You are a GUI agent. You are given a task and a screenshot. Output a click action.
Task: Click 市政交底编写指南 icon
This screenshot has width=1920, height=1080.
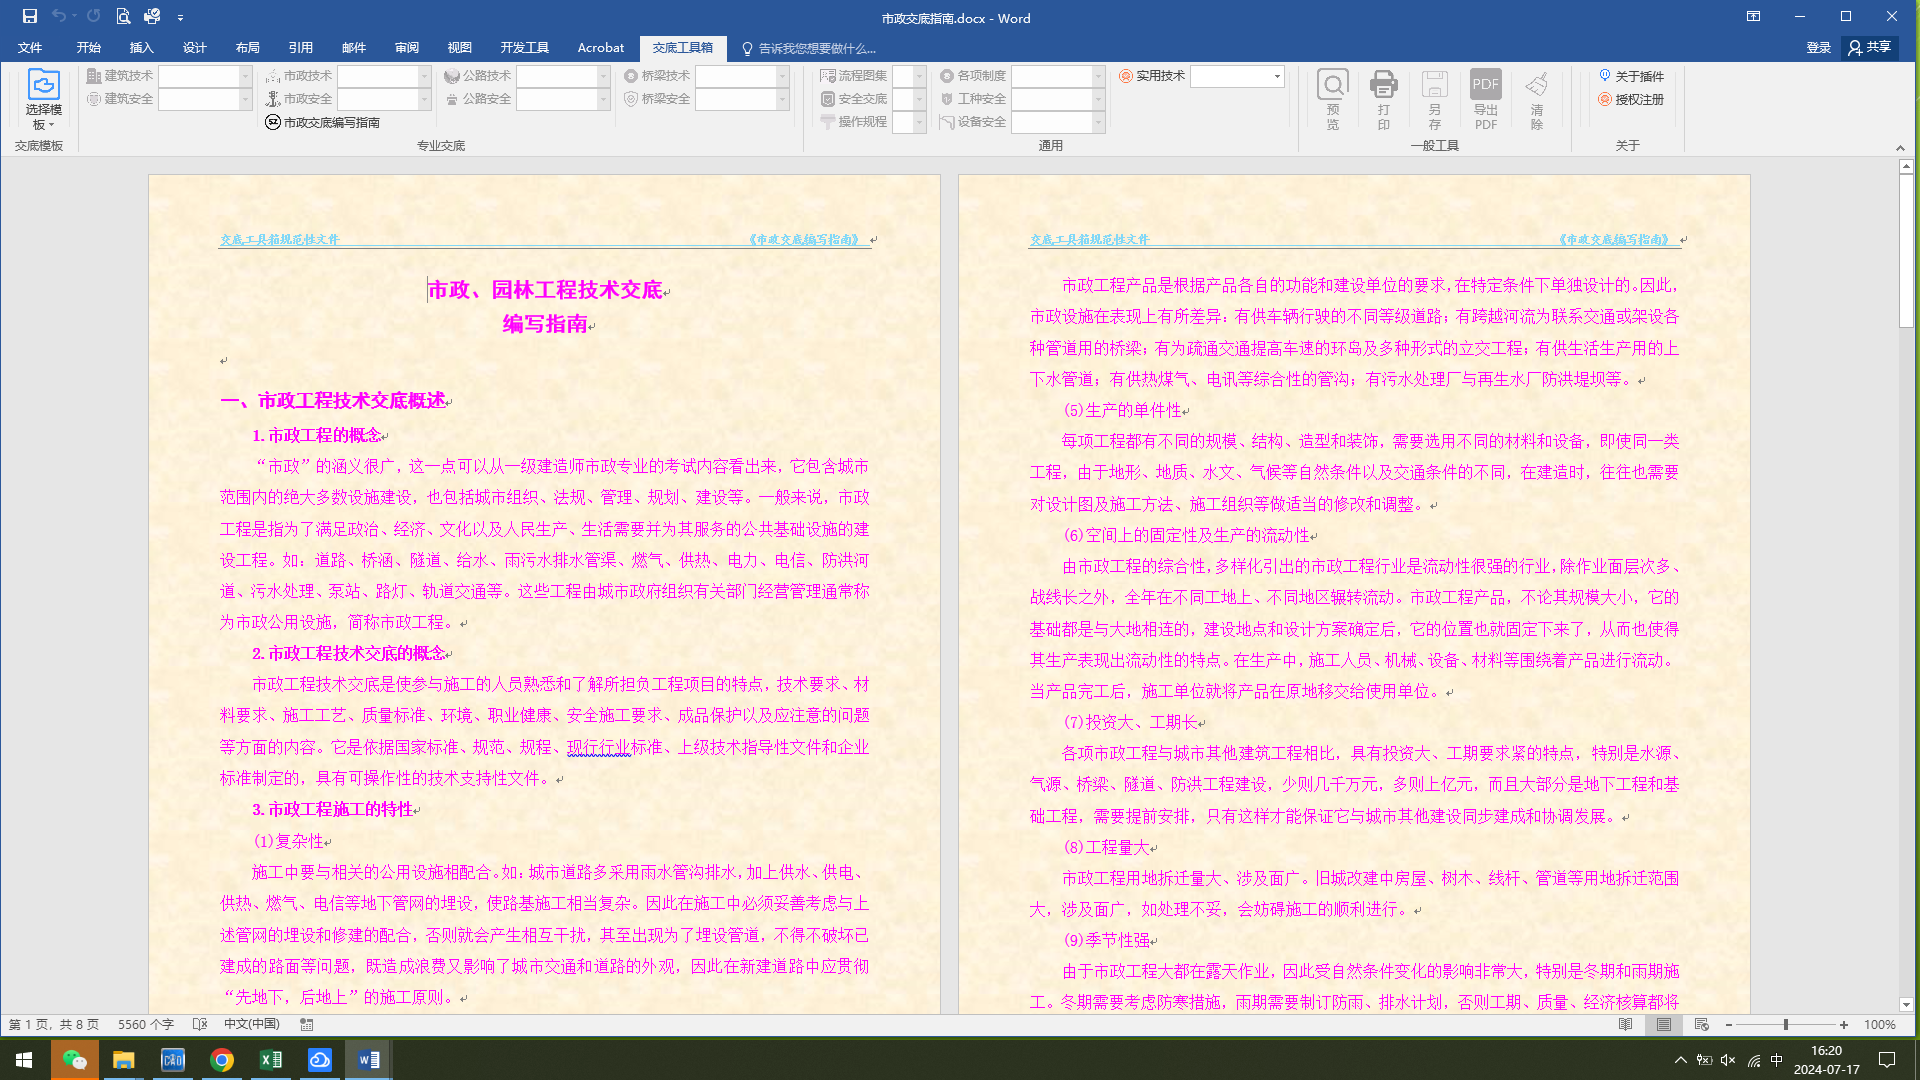(x=272, y=122)
